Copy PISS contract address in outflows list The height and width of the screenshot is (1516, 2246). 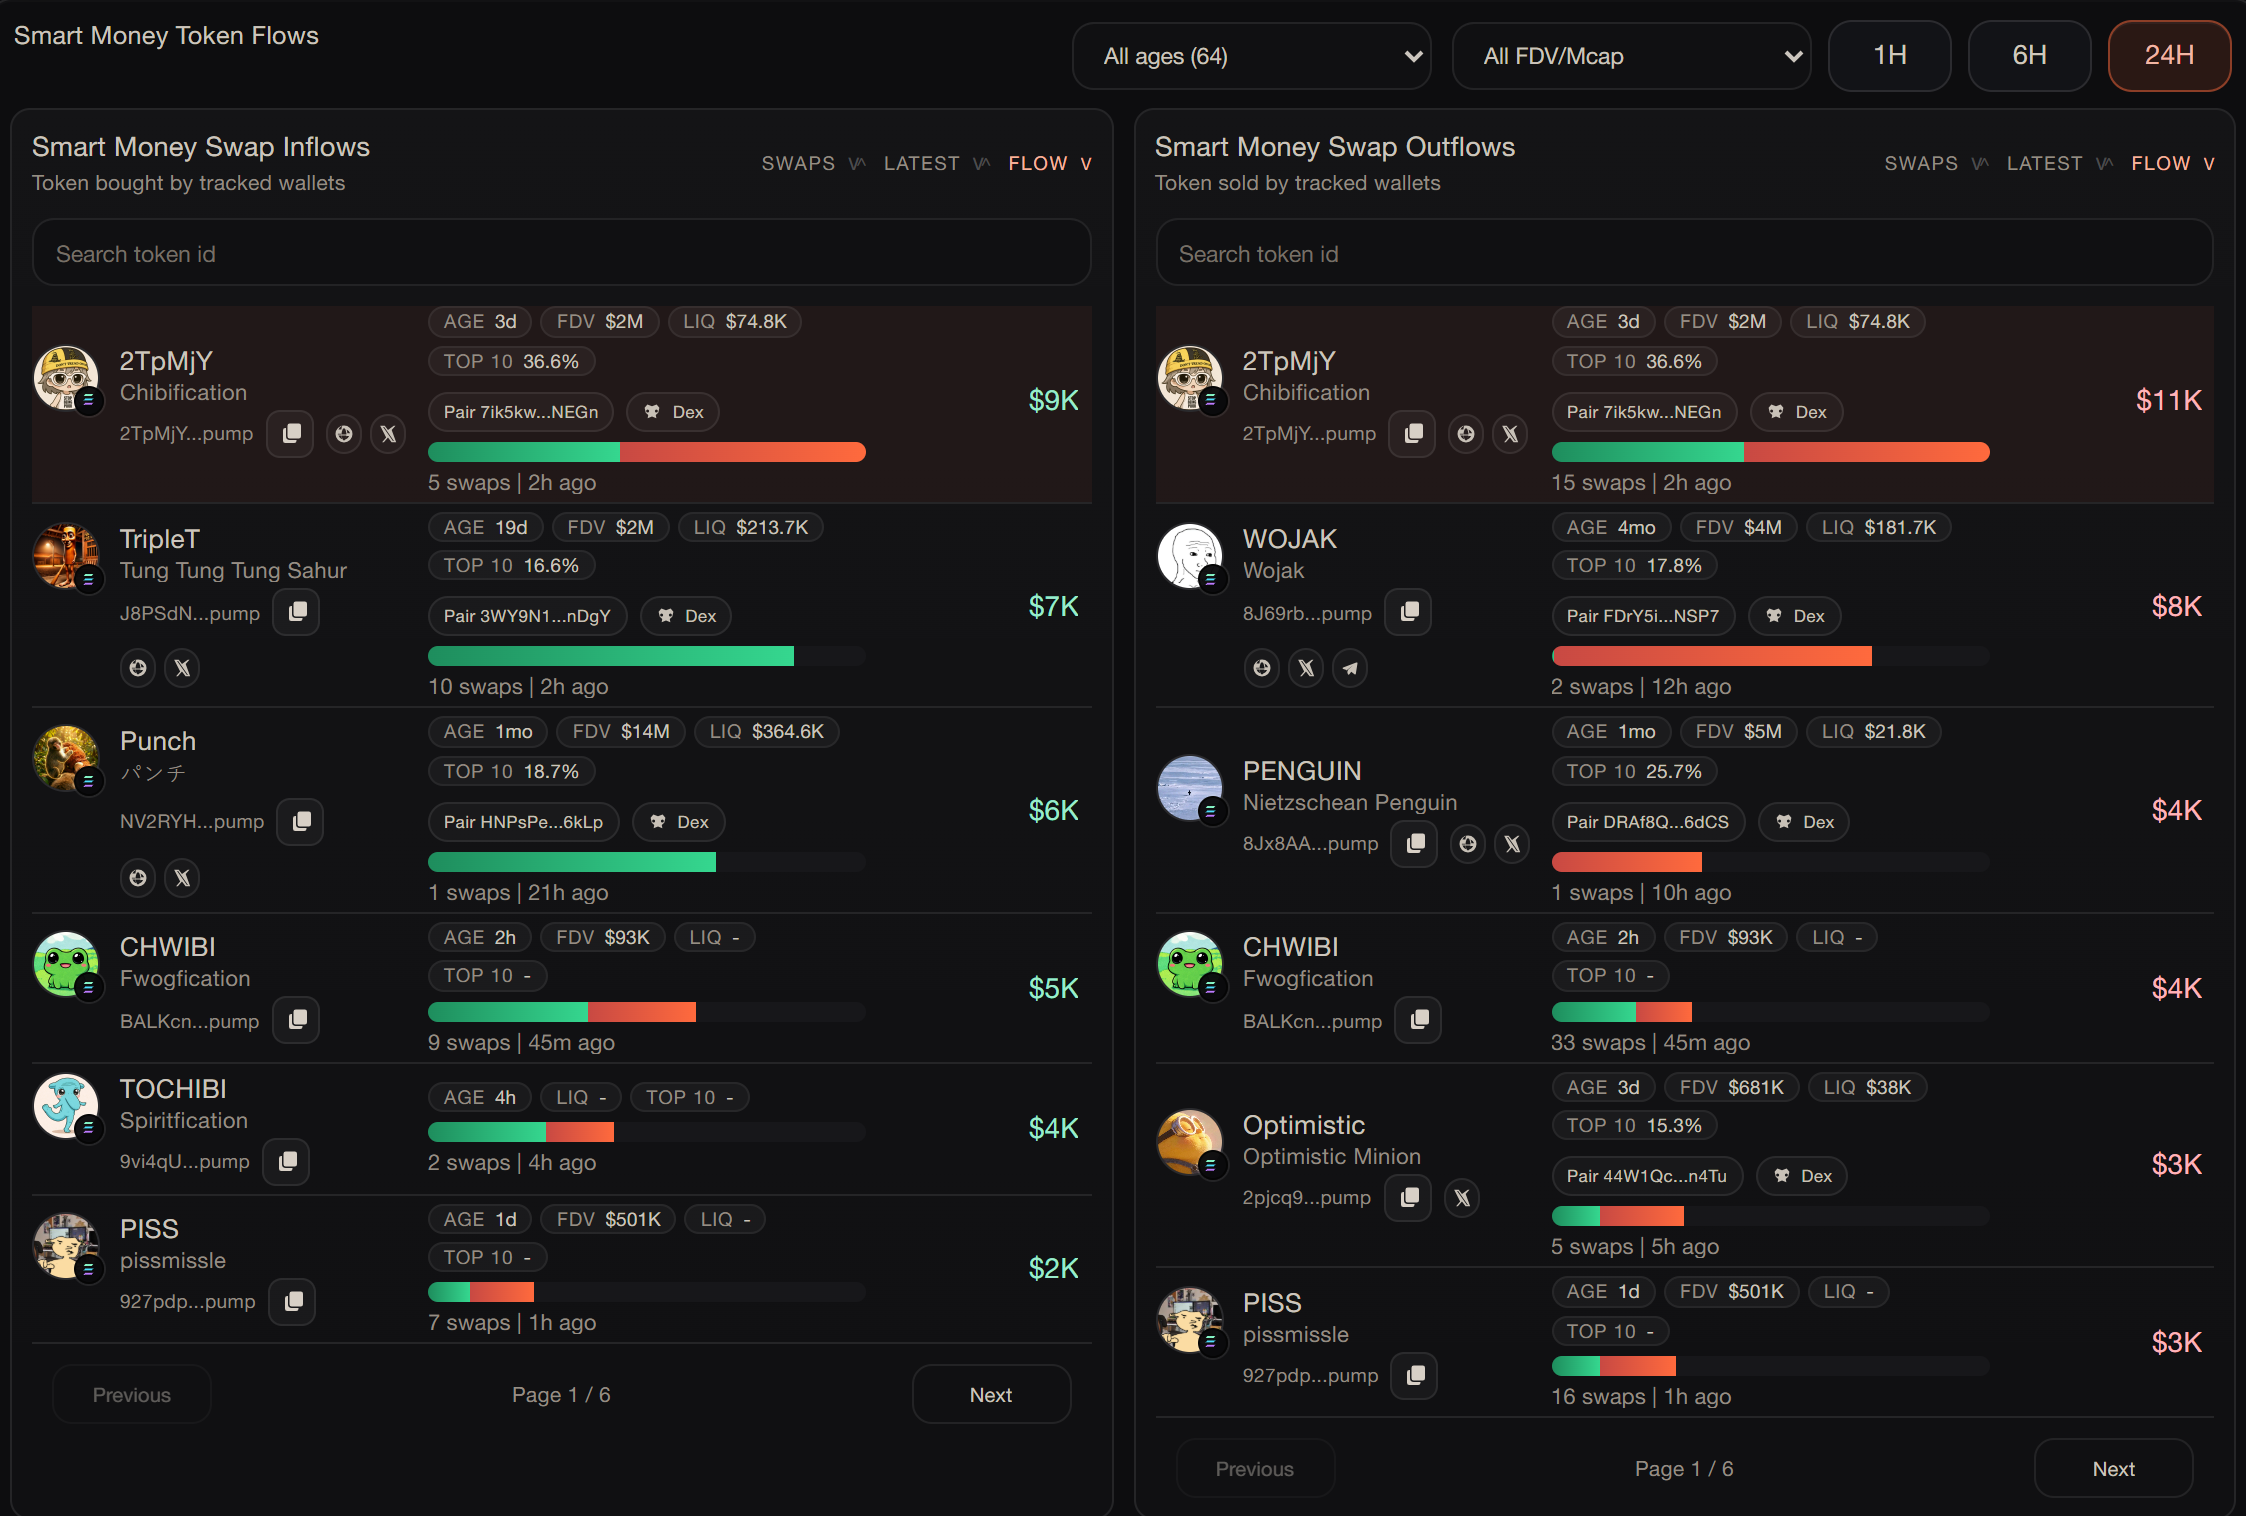click(x=1414, y=1375)
